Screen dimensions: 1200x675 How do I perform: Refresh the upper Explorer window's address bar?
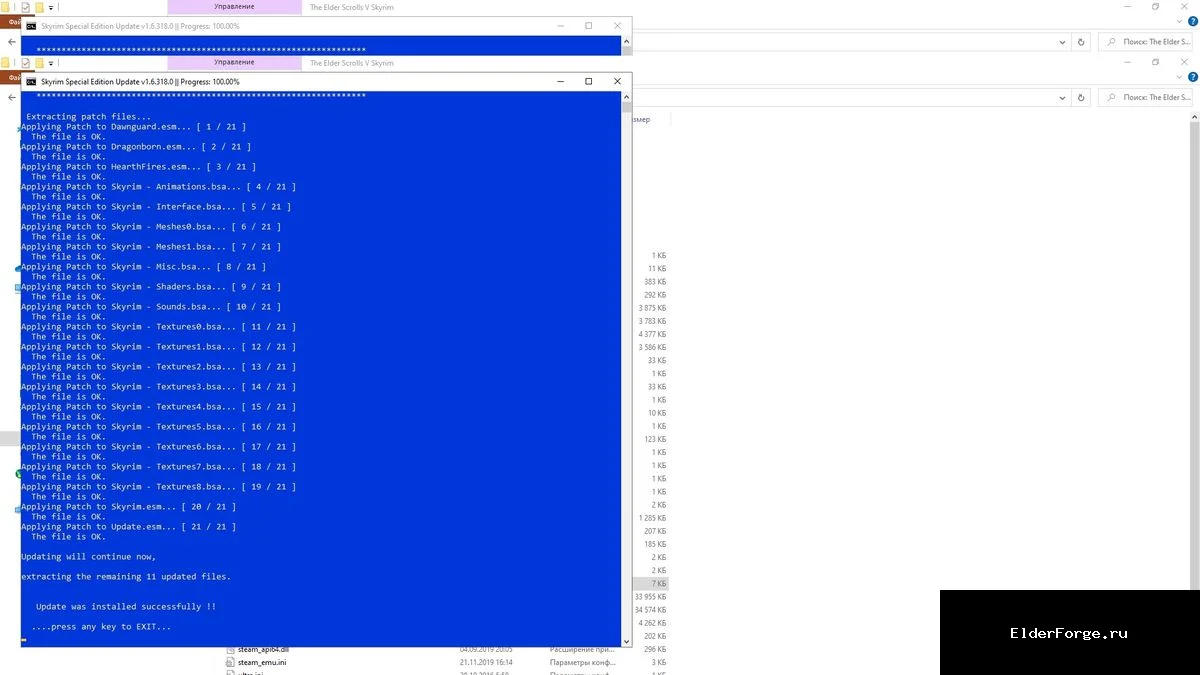1080,42
